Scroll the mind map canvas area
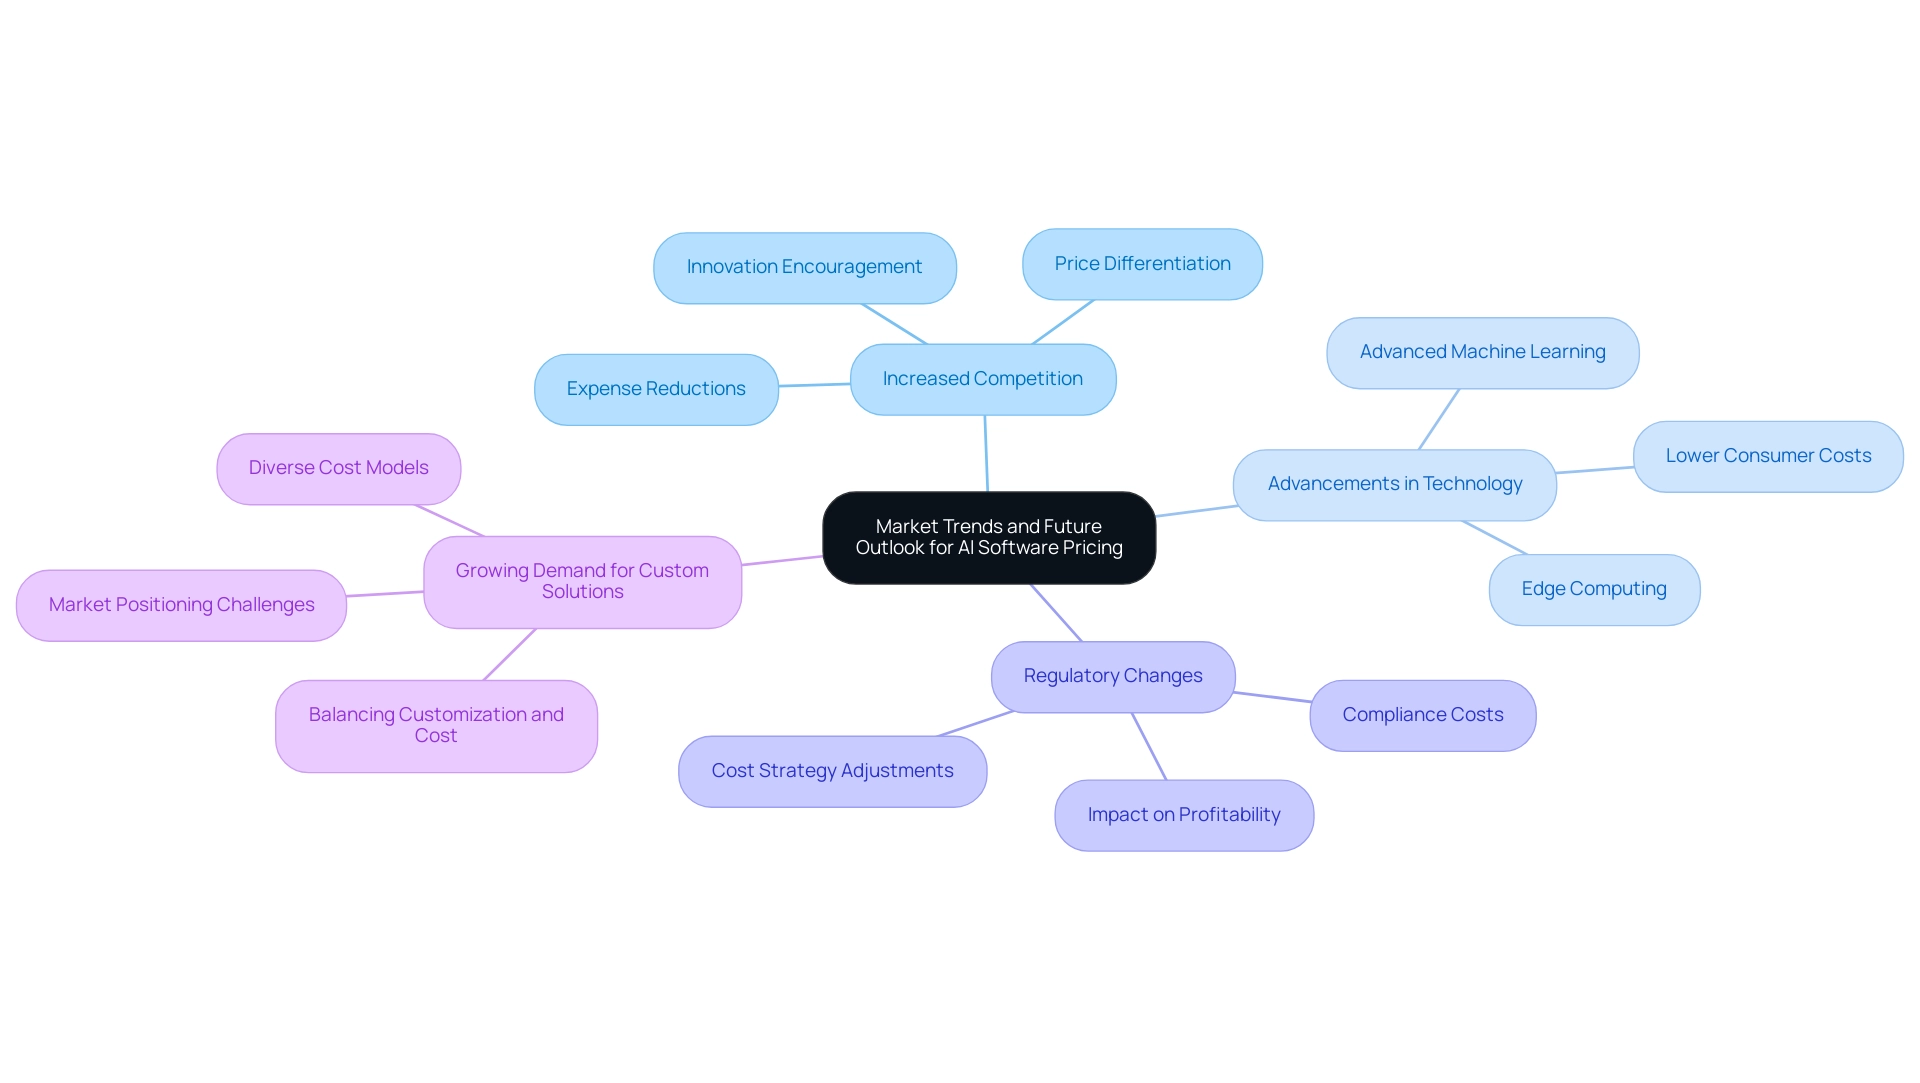Image resolution: width=1920 pixels, height=1083 pixels. (x=960, y=541)
